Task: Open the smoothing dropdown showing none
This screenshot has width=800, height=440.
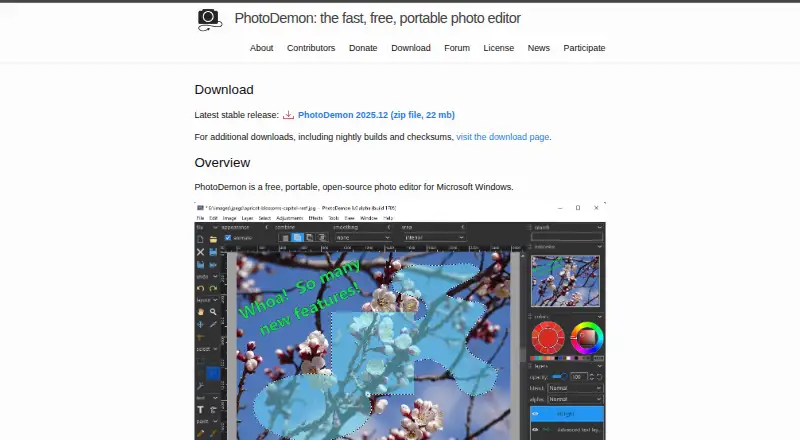Action: (363, 237)
